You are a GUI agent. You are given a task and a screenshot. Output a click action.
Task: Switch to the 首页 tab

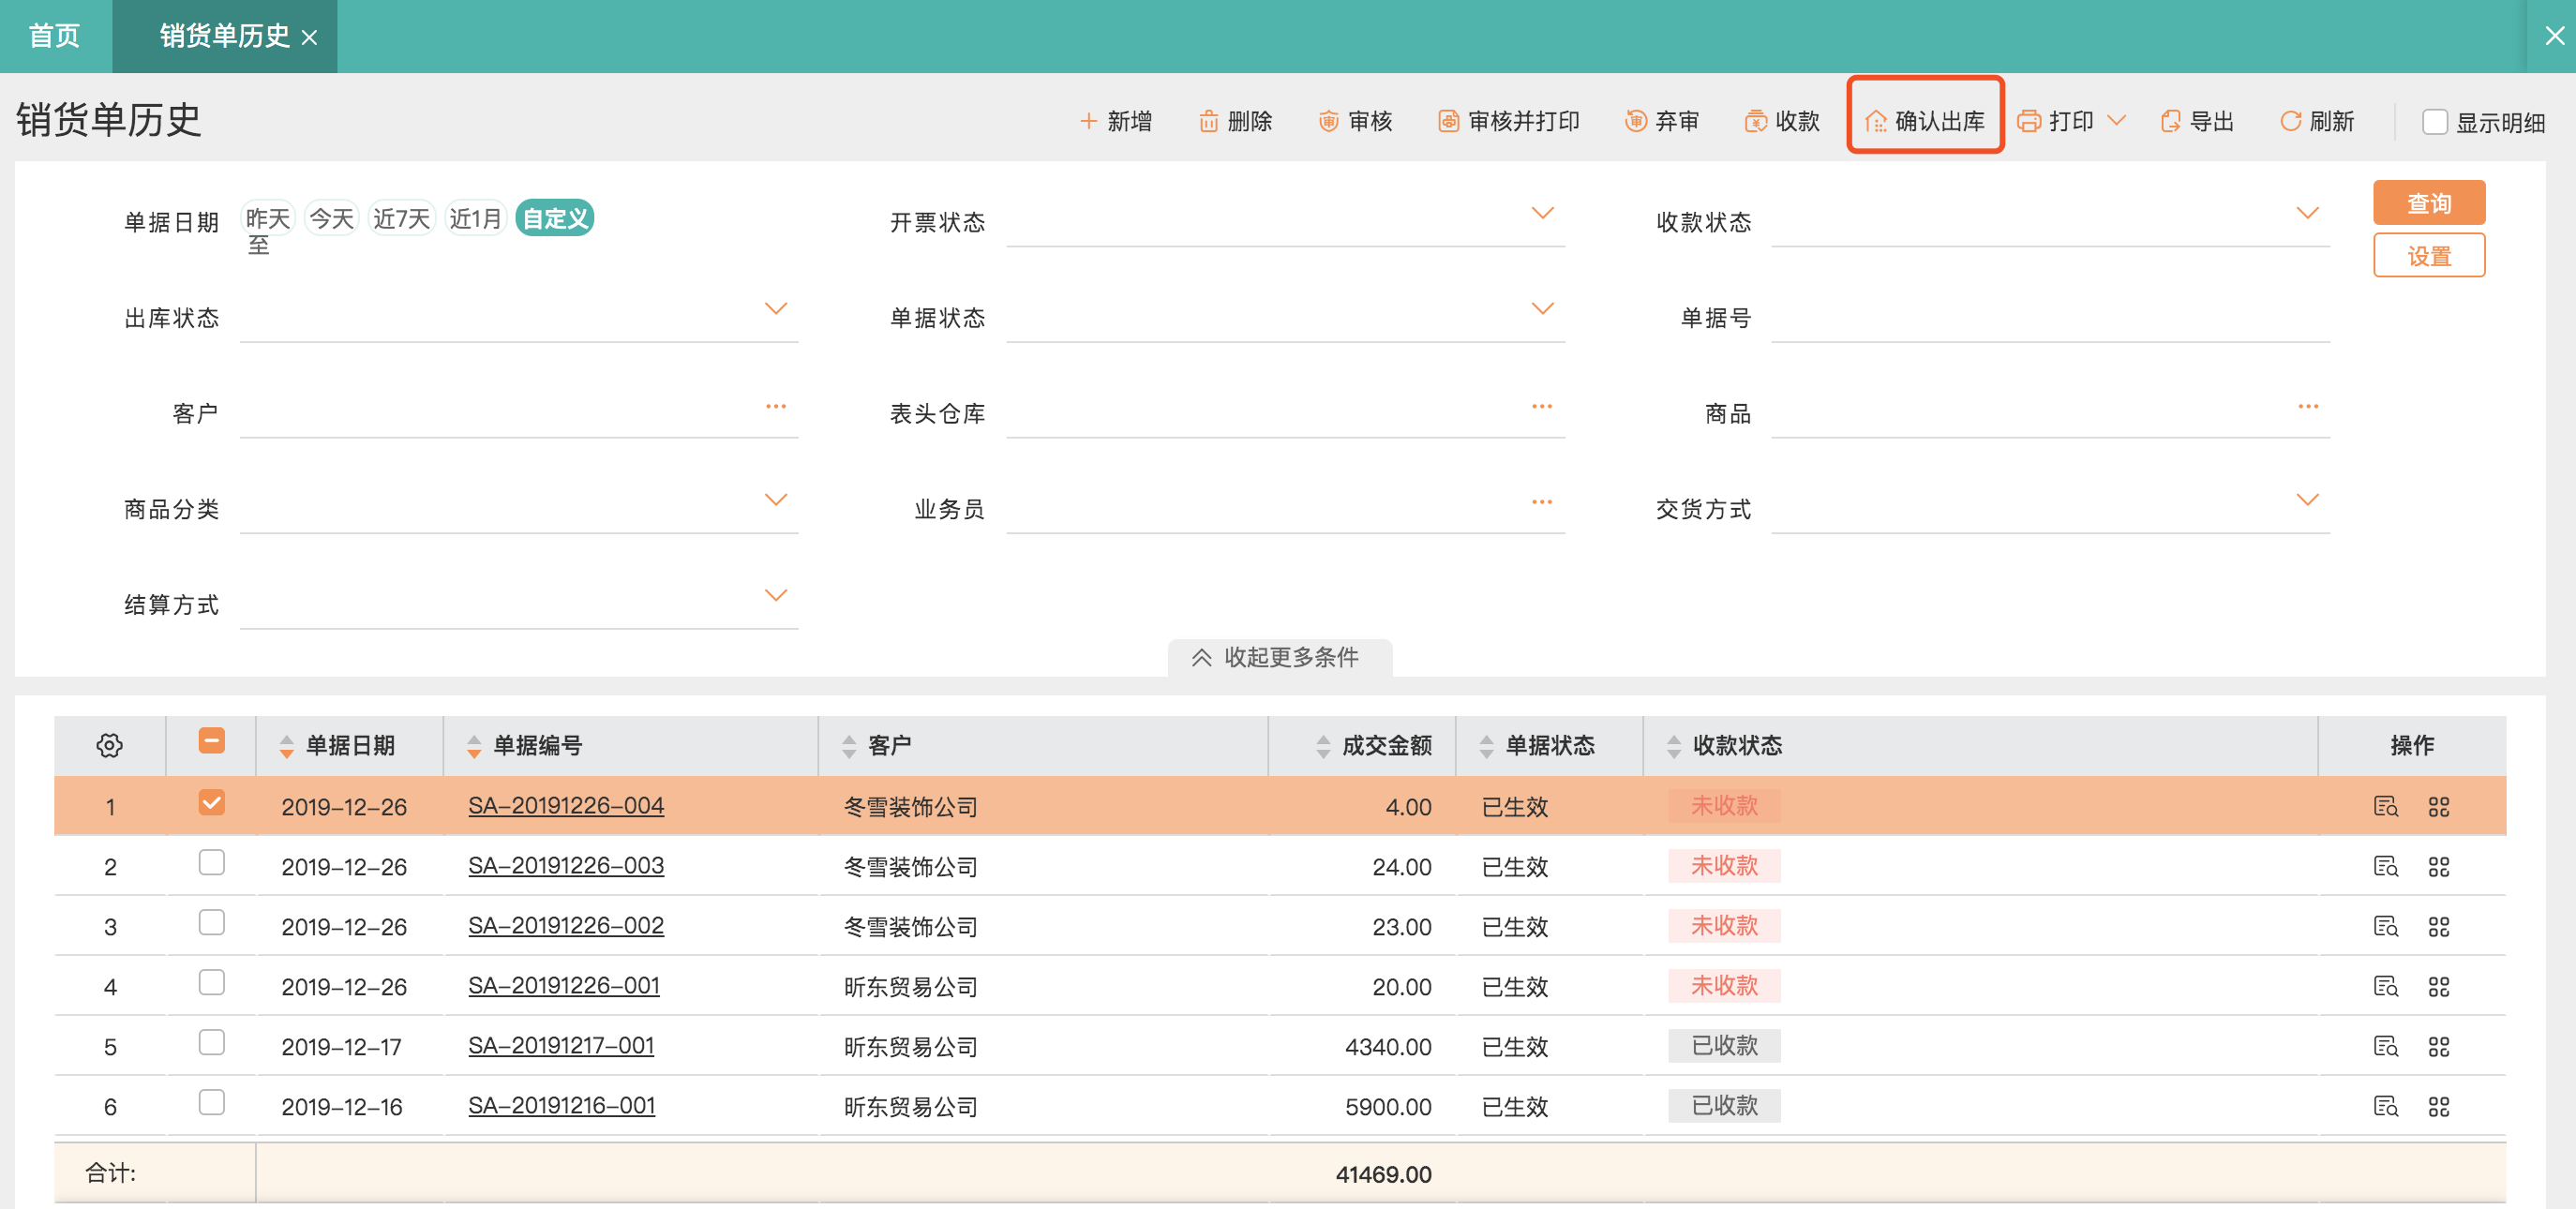(57, 31)
